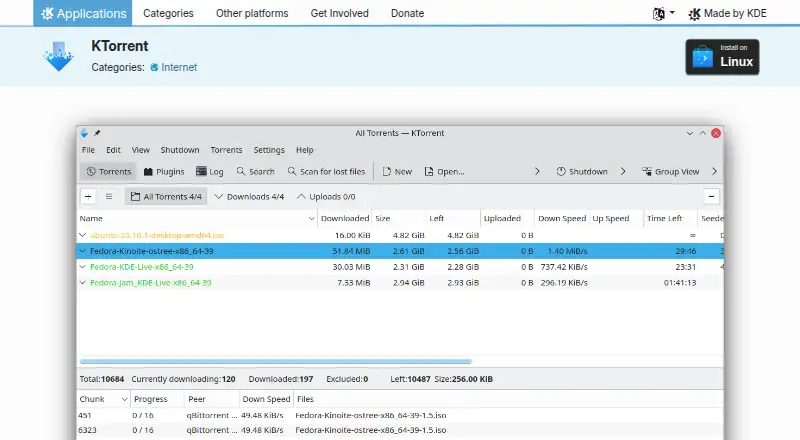Click the horizontal scrollbar of torrent list

pyautogui.click(x=276, y=361)
